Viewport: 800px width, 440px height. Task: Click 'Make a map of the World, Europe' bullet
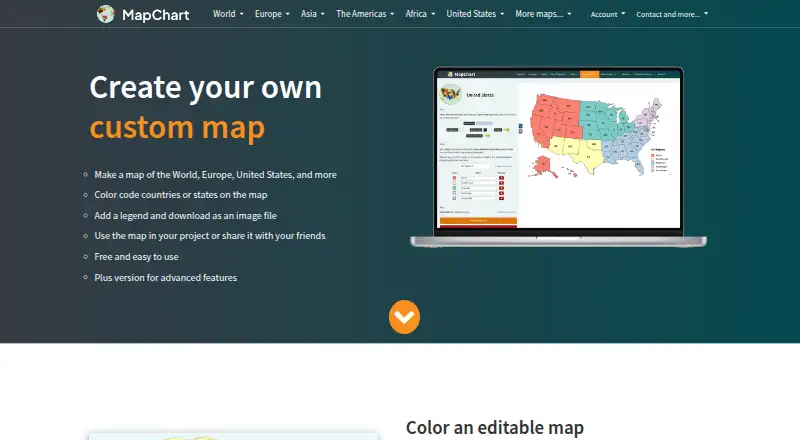click(215, 175)
